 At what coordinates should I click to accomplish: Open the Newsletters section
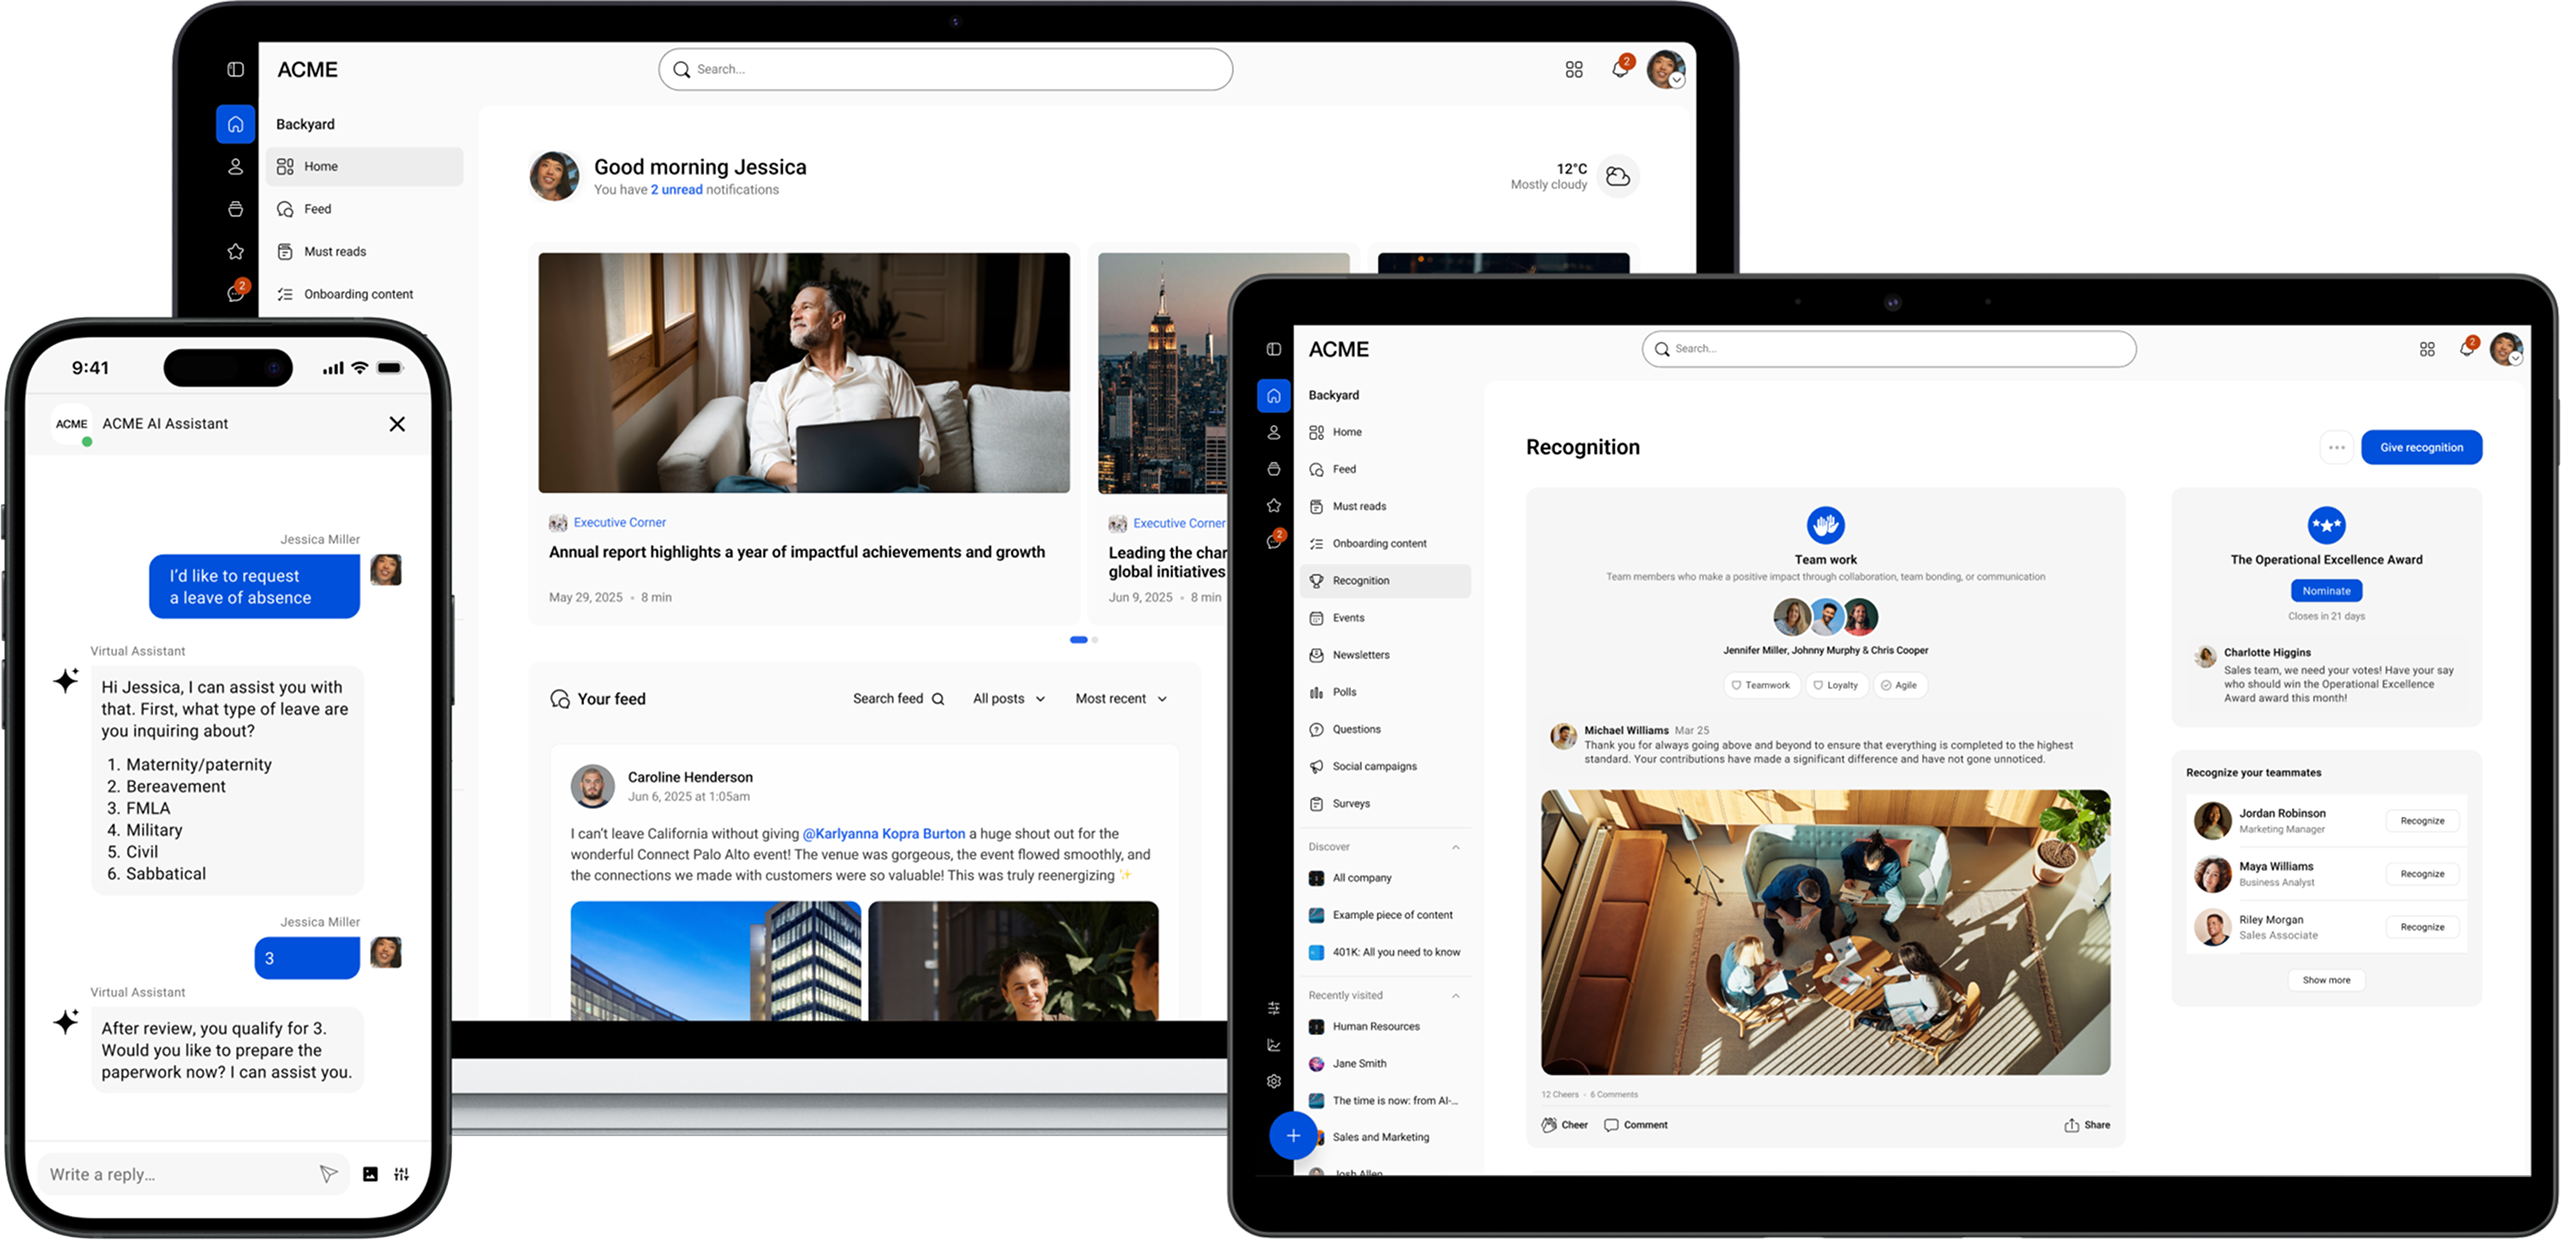(x=1361, y=654)
